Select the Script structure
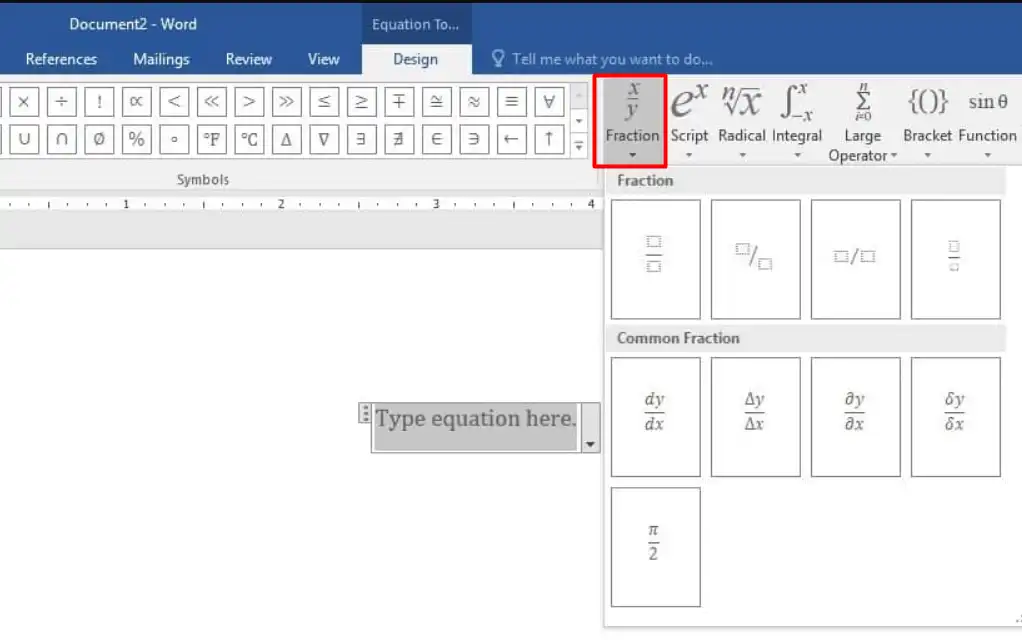Viewport: 1022px width, 640px height. pos(689,113)
